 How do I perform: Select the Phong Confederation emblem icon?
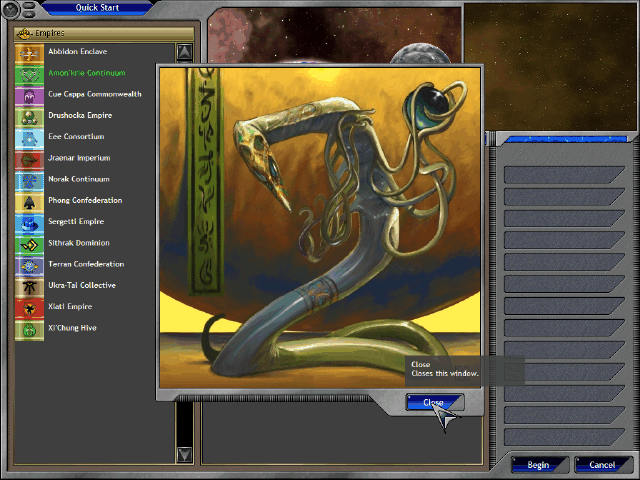28,201
